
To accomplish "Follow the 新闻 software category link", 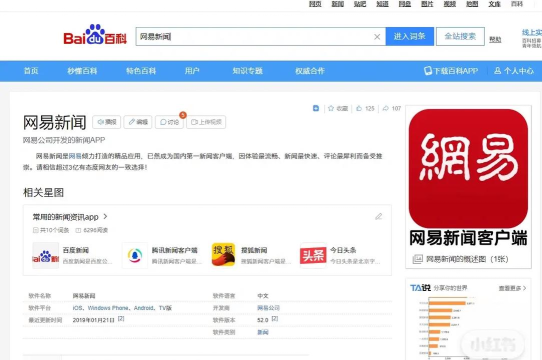I will 263,332.
